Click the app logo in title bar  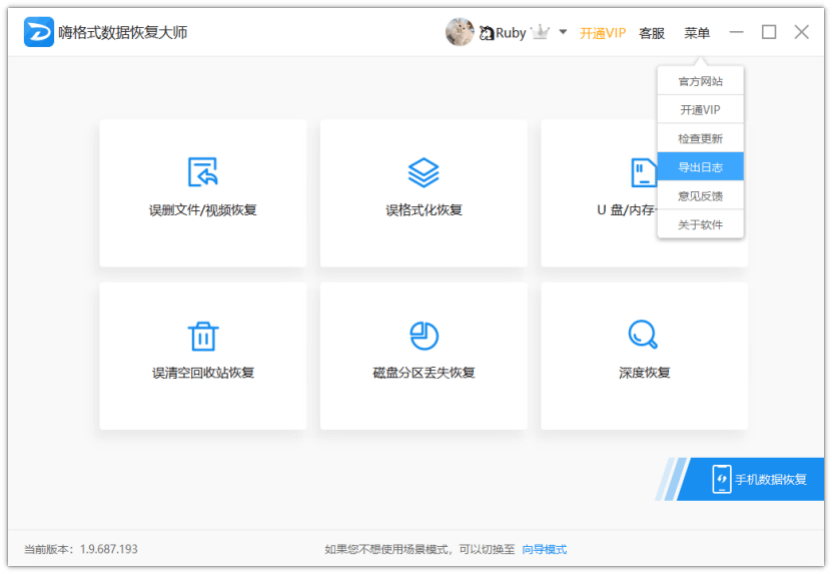point(39,32)
